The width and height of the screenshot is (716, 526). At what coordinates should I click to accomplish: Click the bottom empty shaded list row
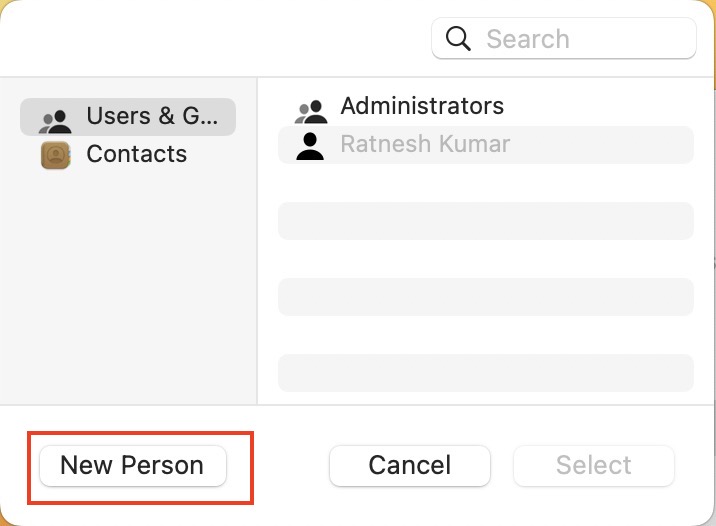tap(486, 373)
